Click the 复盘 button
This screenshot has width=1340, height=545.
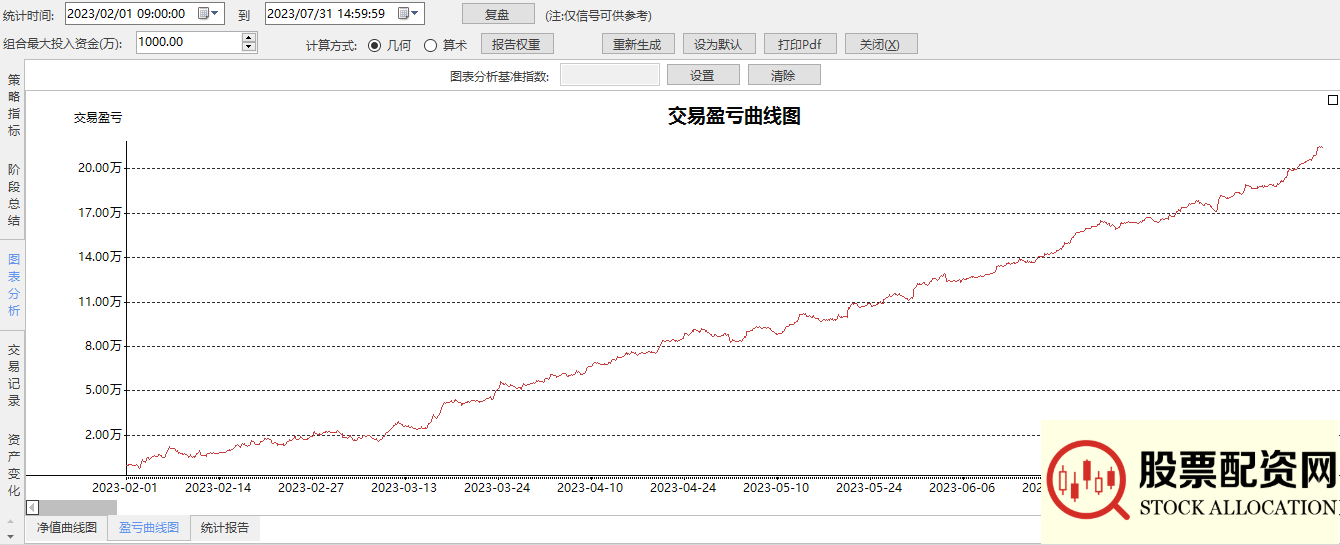point(497,14)
